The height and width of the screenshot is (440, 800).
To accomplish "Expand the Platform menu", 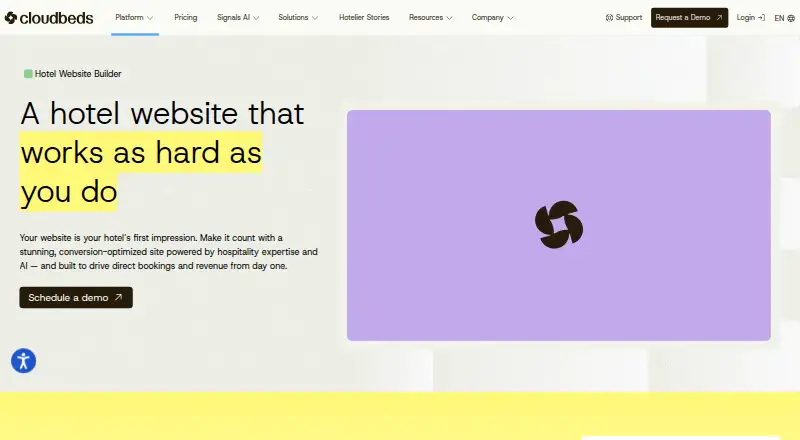I will (x=134, y=17).
